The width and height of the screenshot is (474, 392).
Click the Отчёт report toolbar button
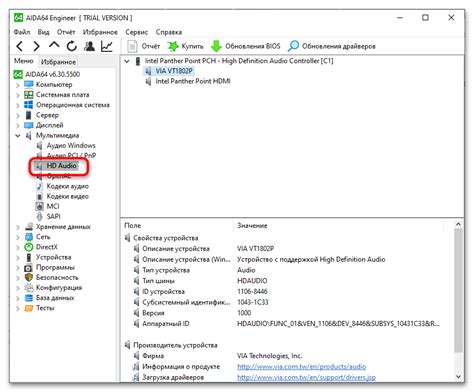[x=144, y=46]
